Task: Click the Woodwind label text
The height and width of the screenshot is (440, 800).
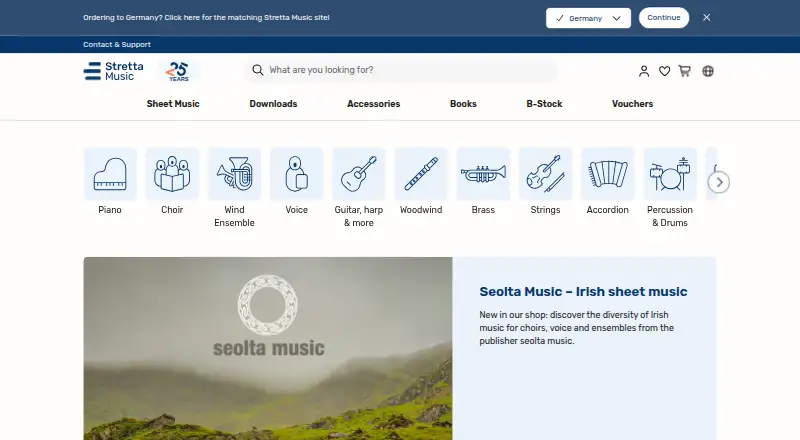Action: [421, 210]
